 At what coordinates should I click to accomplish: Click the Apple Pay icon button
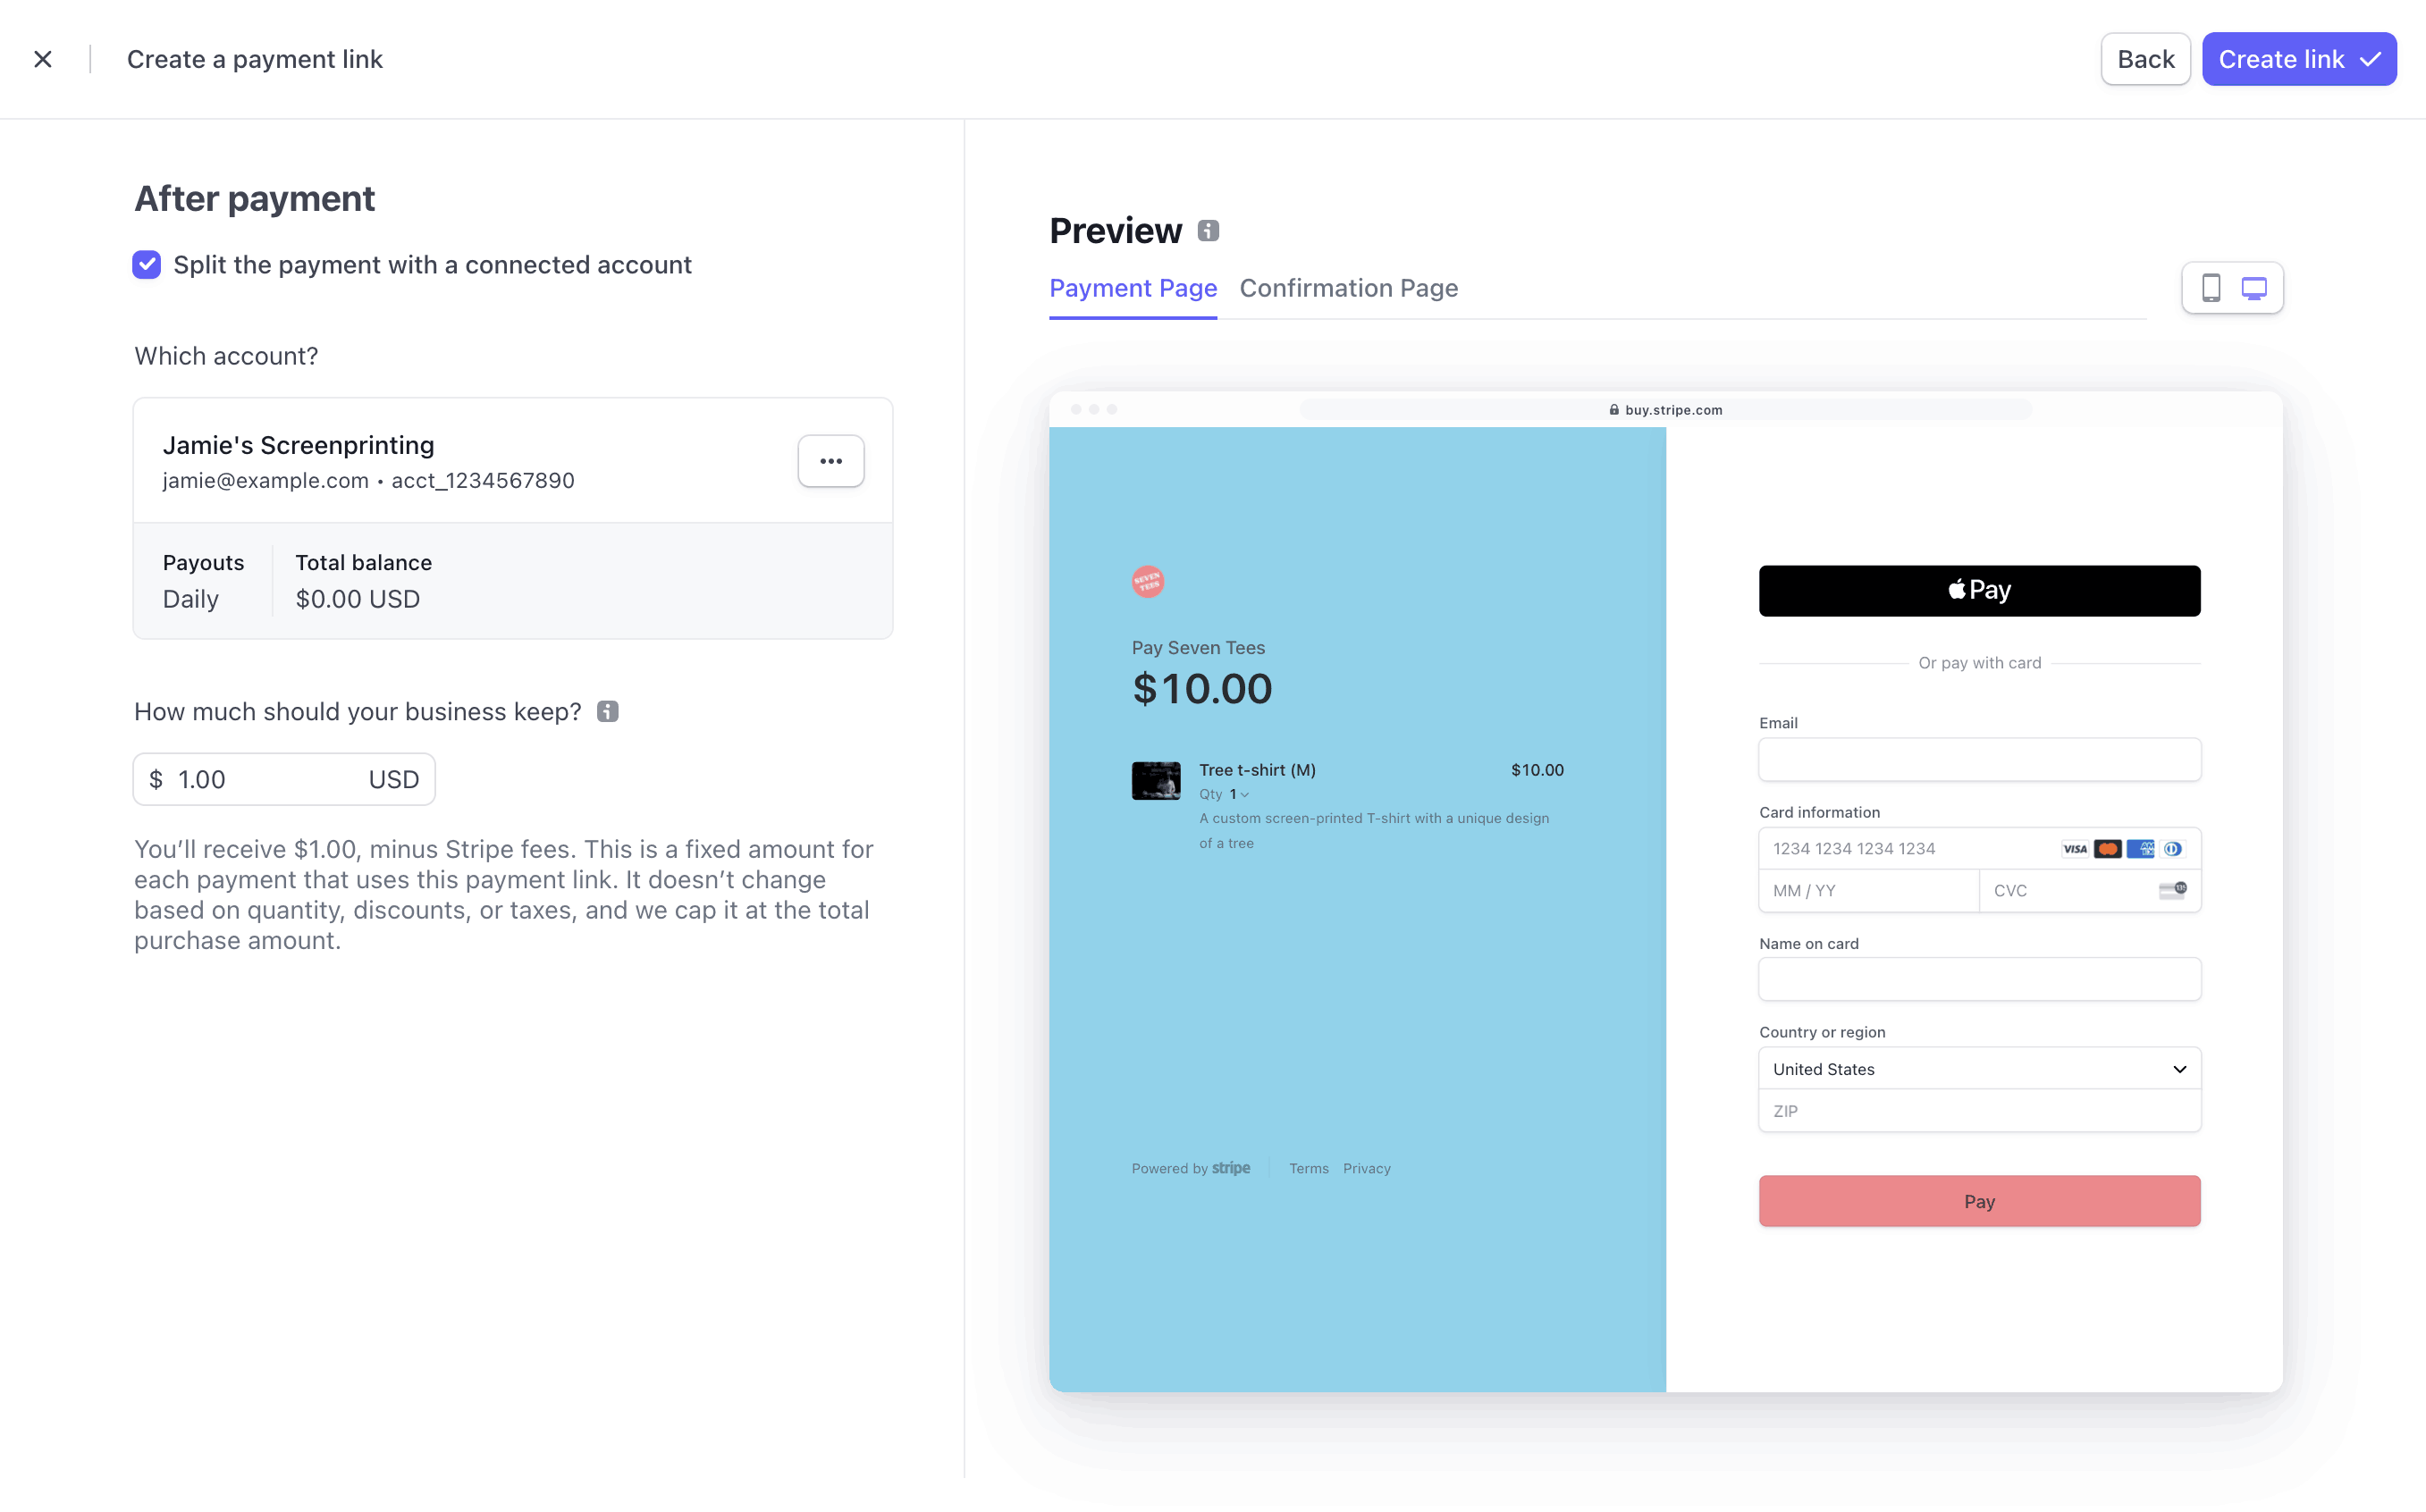tap(1980, 591)
